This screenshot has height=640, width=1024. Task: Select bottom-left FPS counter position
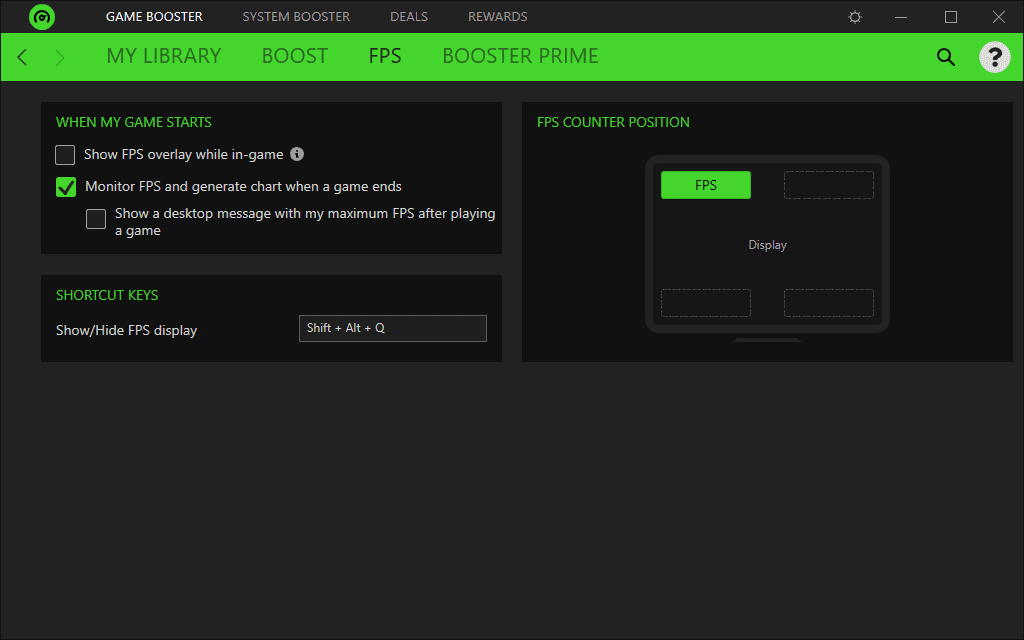click(x=706, y=303)
